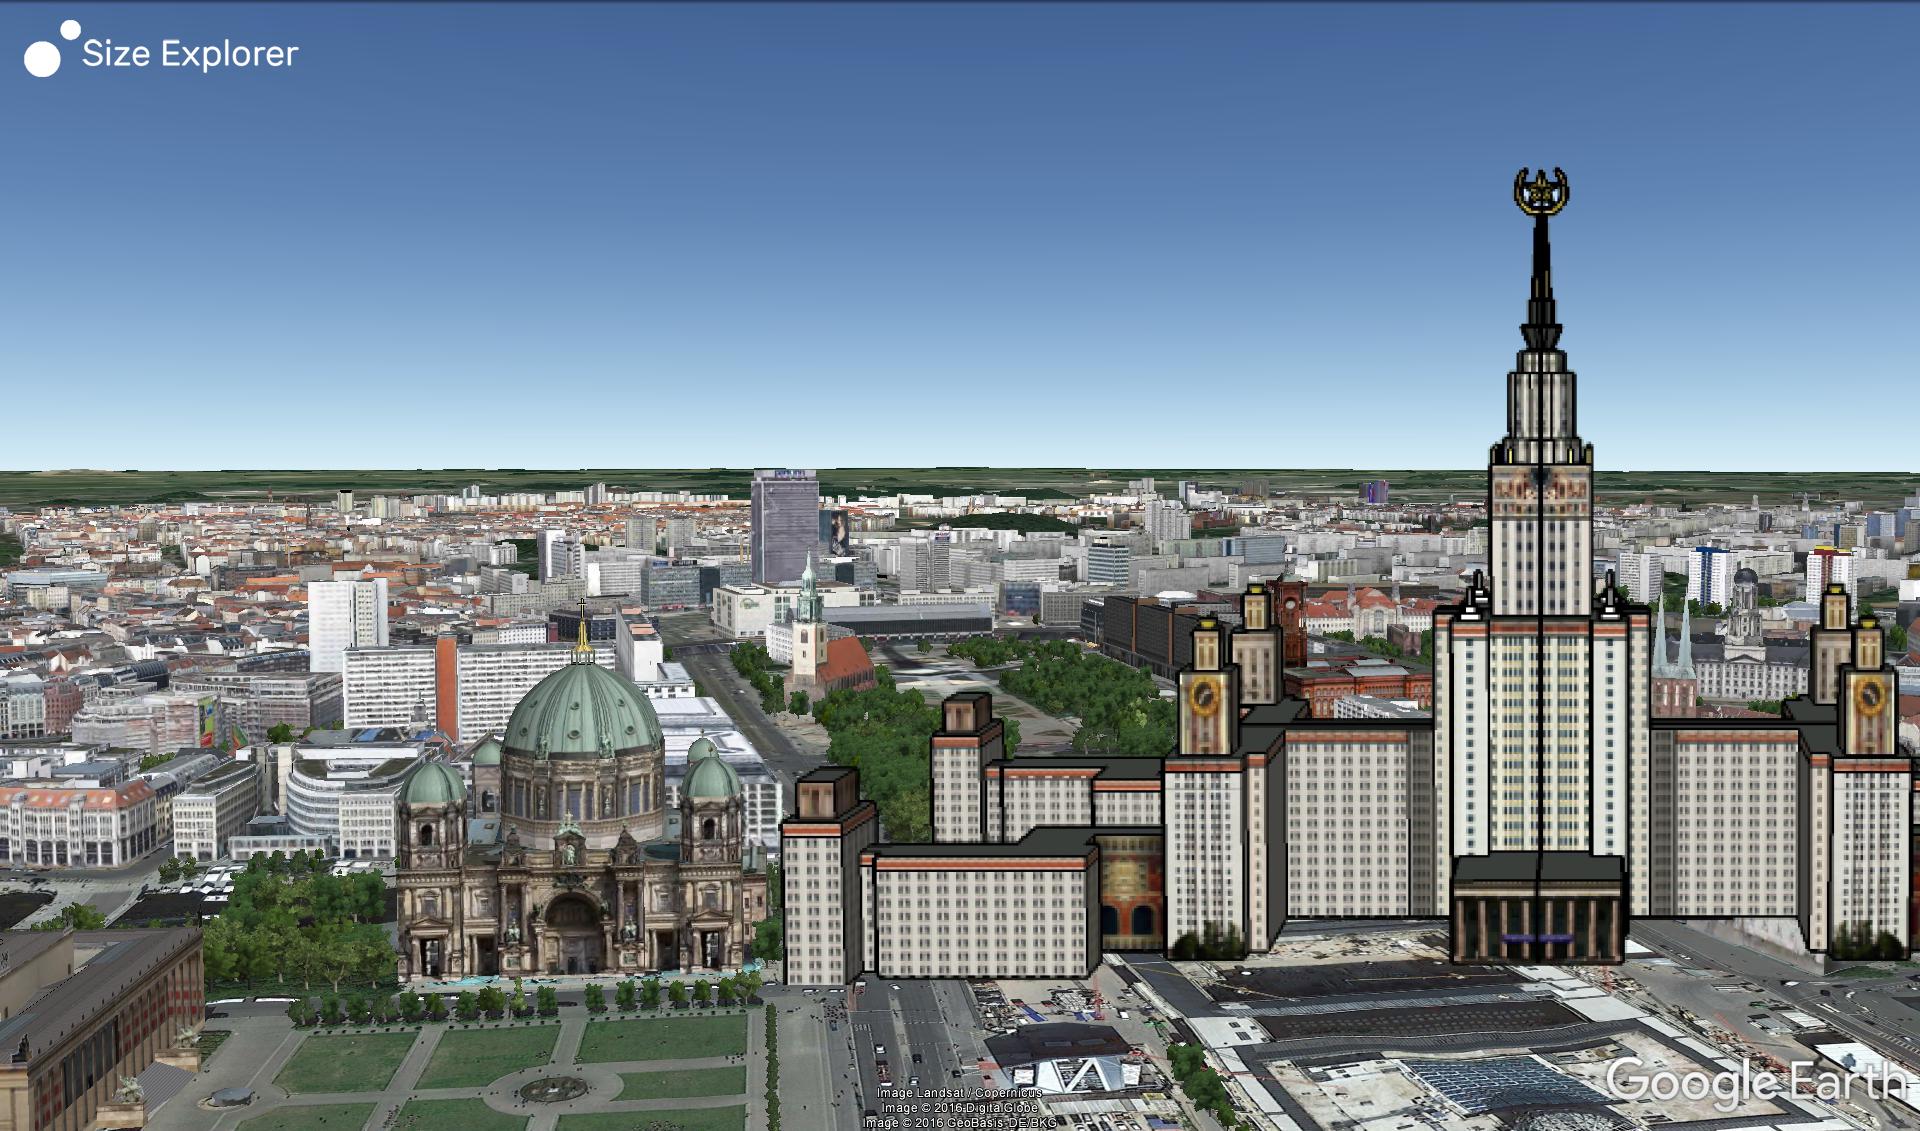Click the Image Landsat / Copernicus attribution
The image size is (1920, 1131).
tap(959, 1093)
